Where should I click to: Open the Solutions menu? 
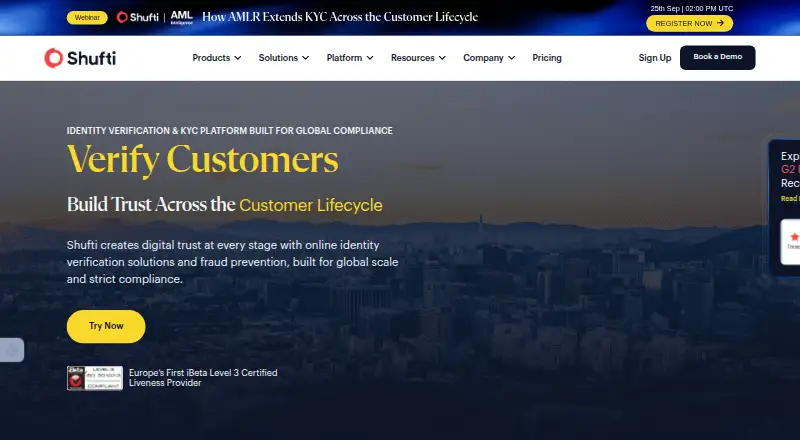pyautogui.click(x=284, y=58)
